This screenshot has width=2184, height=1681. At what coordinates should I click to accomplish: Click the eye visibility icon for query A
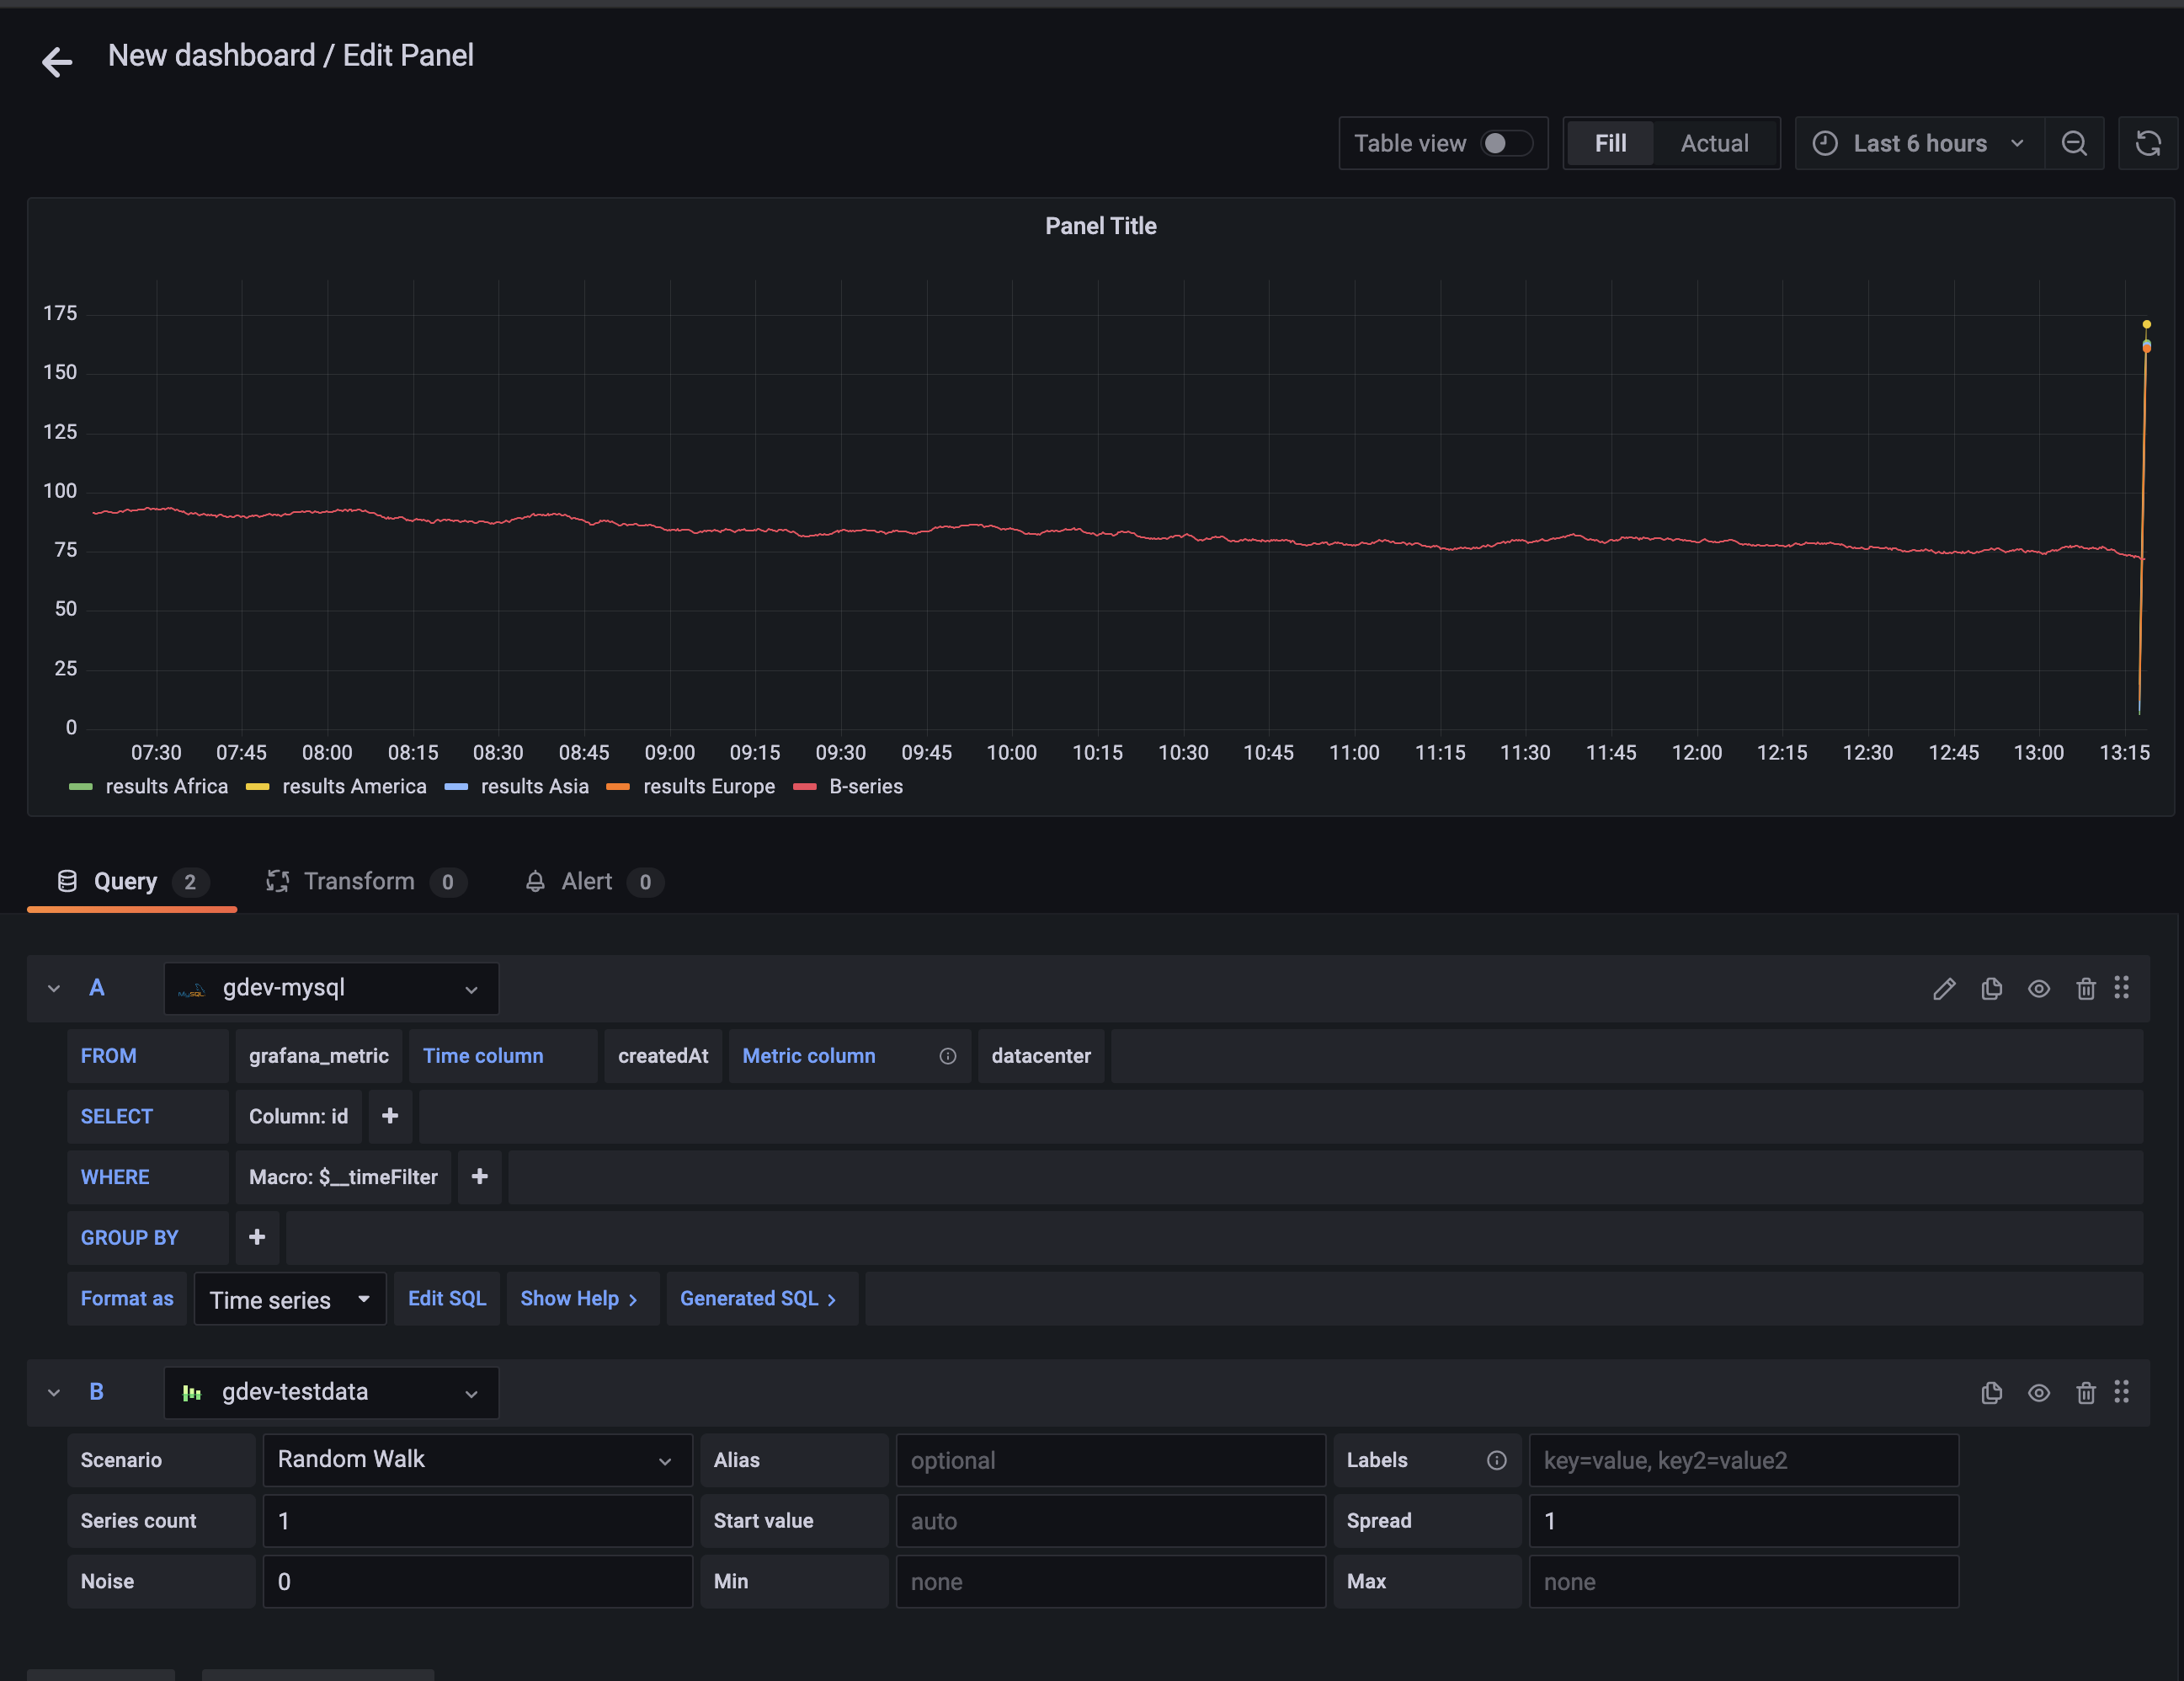(2039, 987)
